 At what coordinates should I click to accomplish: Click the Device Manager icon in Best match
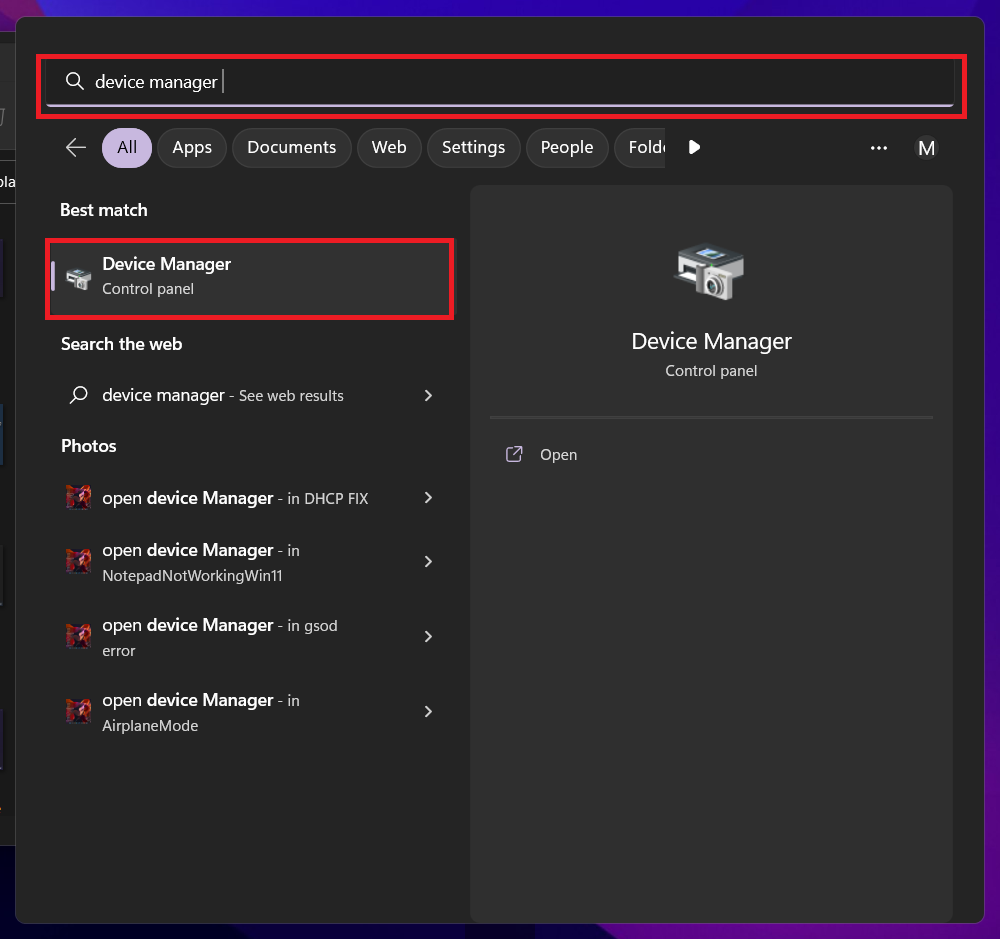tap(79, 277)
